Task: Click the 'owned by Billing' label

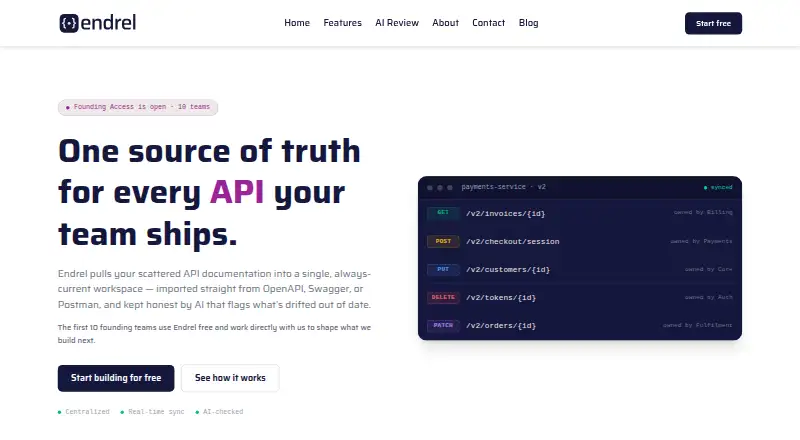Action: (x=703, y=212)
